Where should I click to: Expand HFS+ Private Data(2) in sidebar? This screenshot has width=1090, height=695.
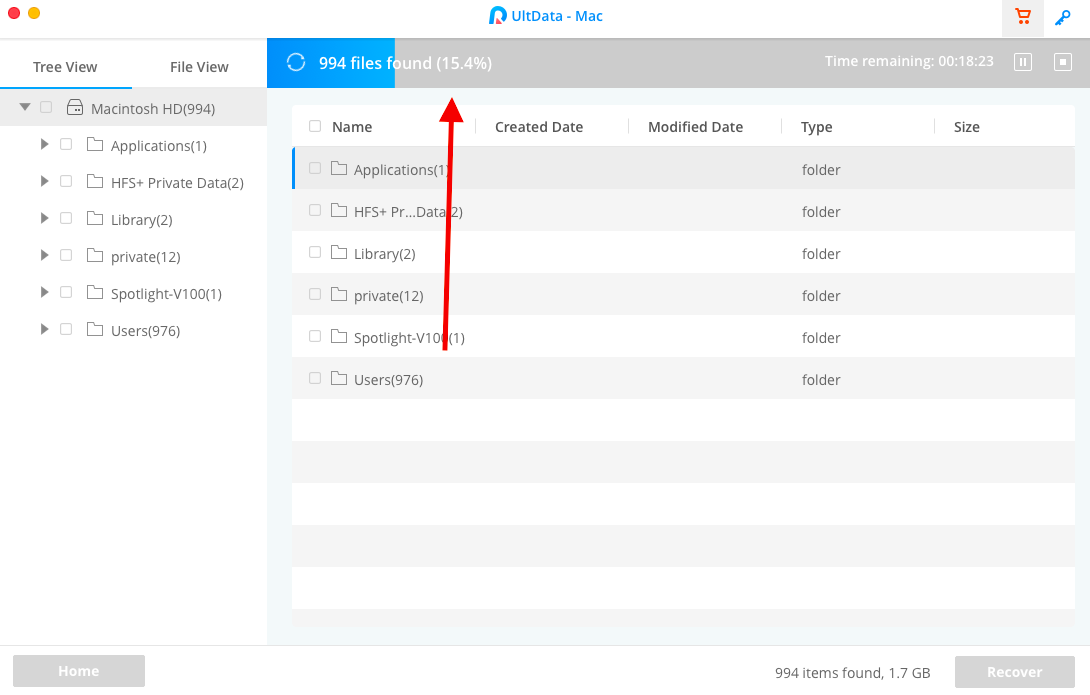click(x=44, y=181)
